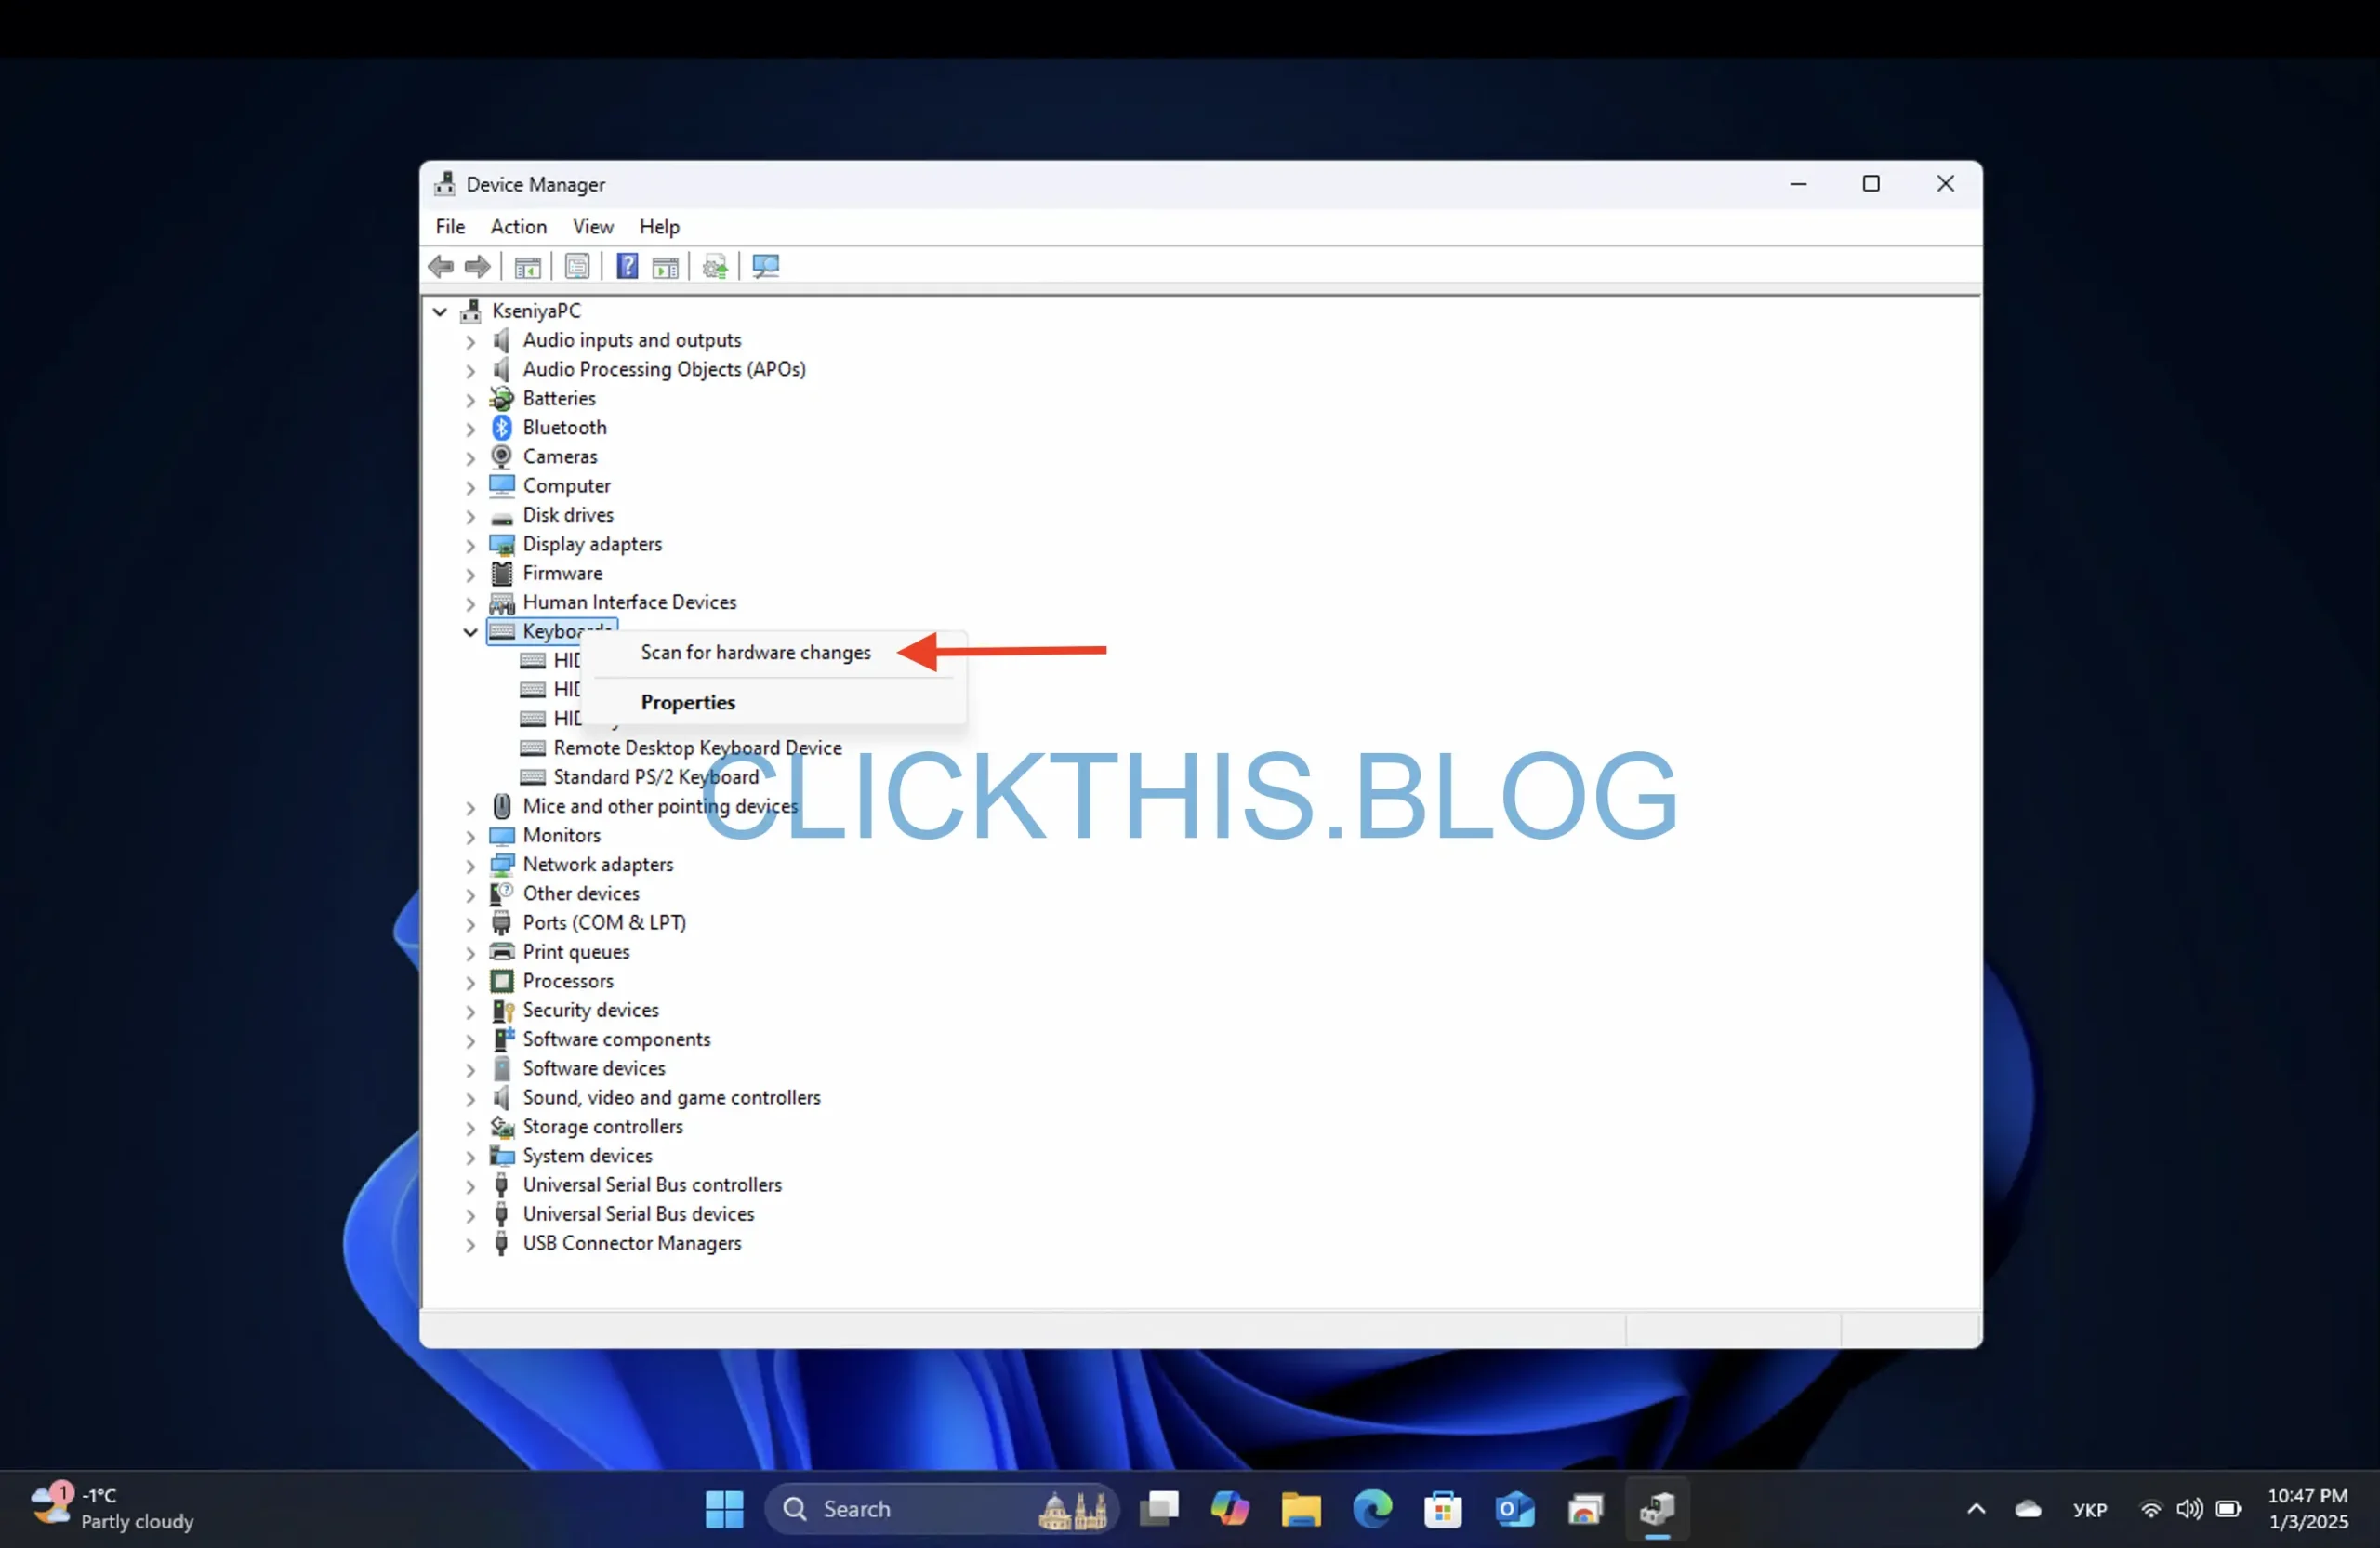This screenshot has width=2380, height=1548.
Task: Open volume control speaker tray icon
Action: (x=2189, y=1509)
